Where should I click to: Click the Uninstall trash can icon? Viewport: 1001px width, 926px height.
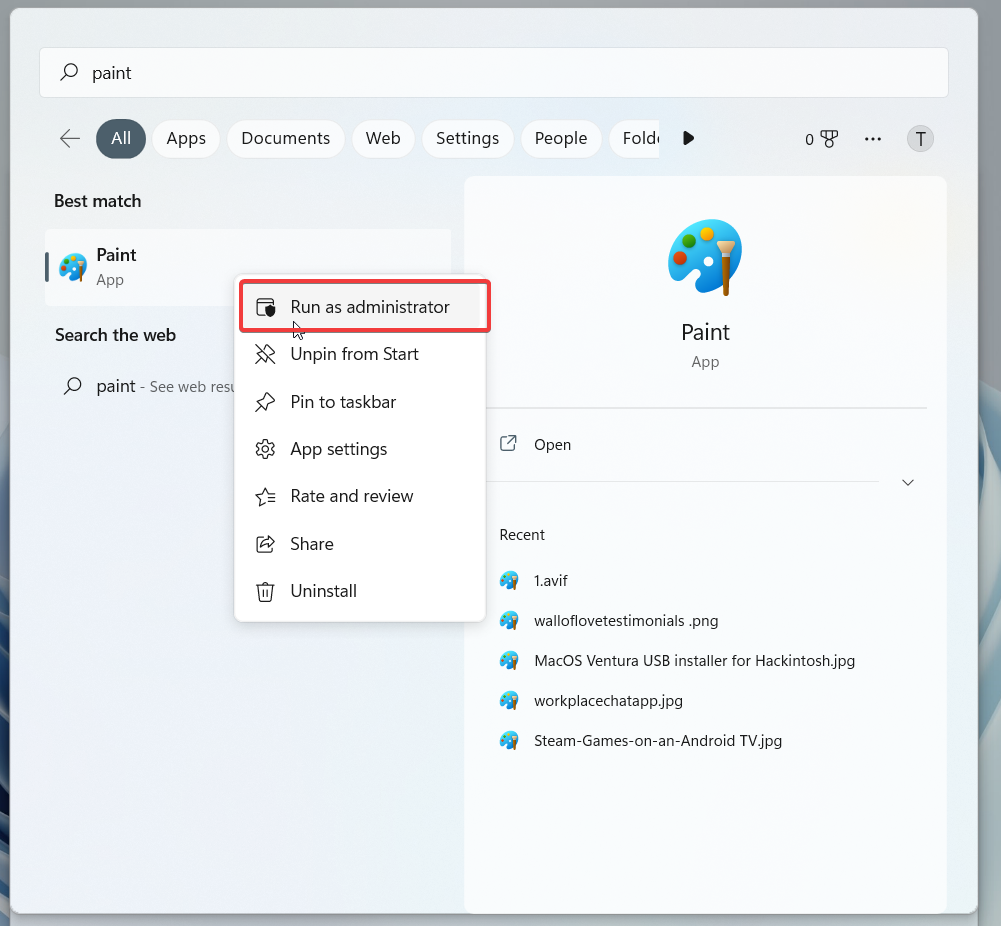pos(265,592)
